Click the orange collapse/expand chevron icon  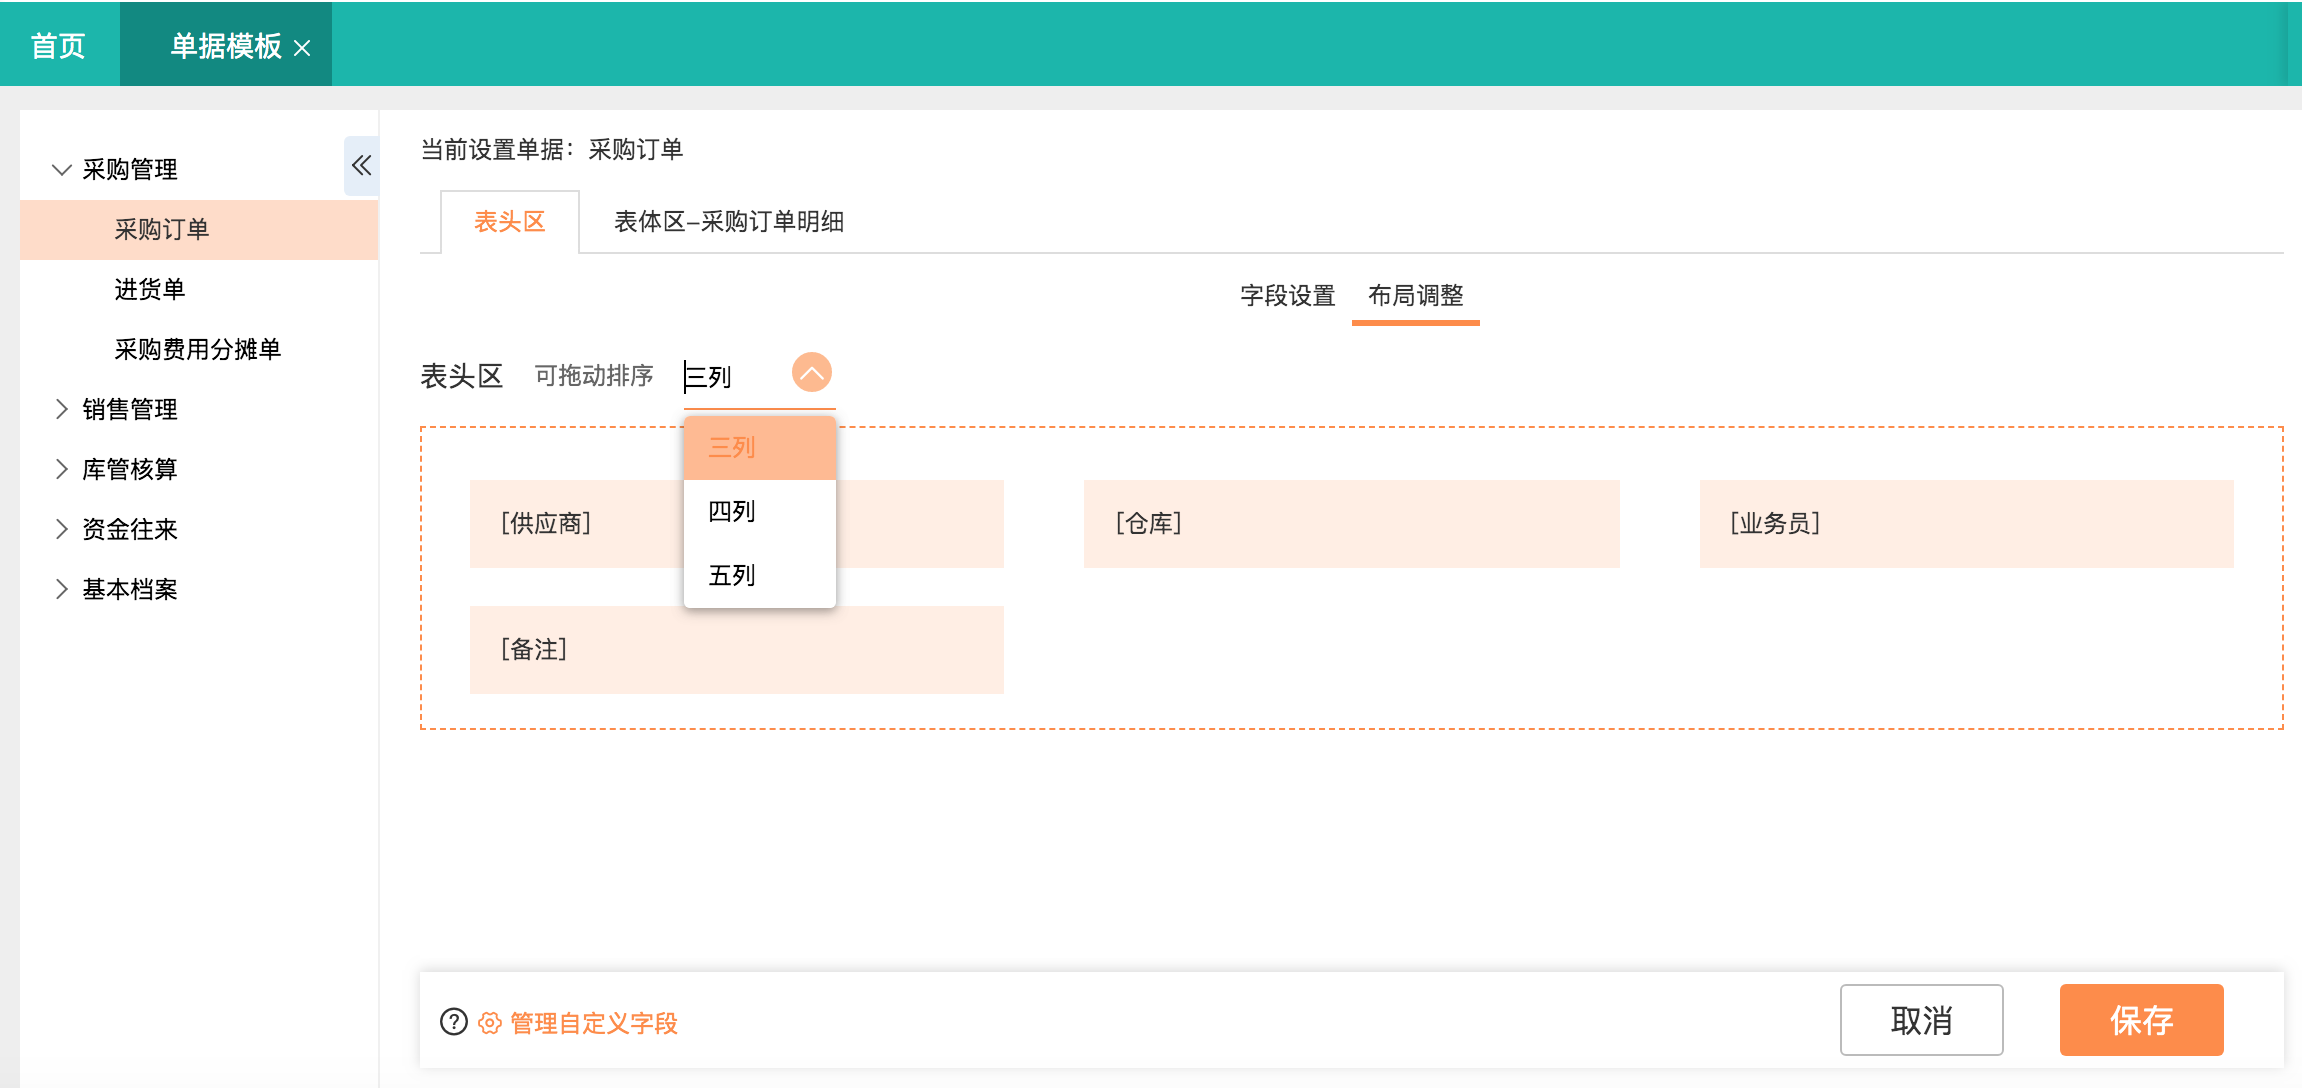[x=813, y=373]
